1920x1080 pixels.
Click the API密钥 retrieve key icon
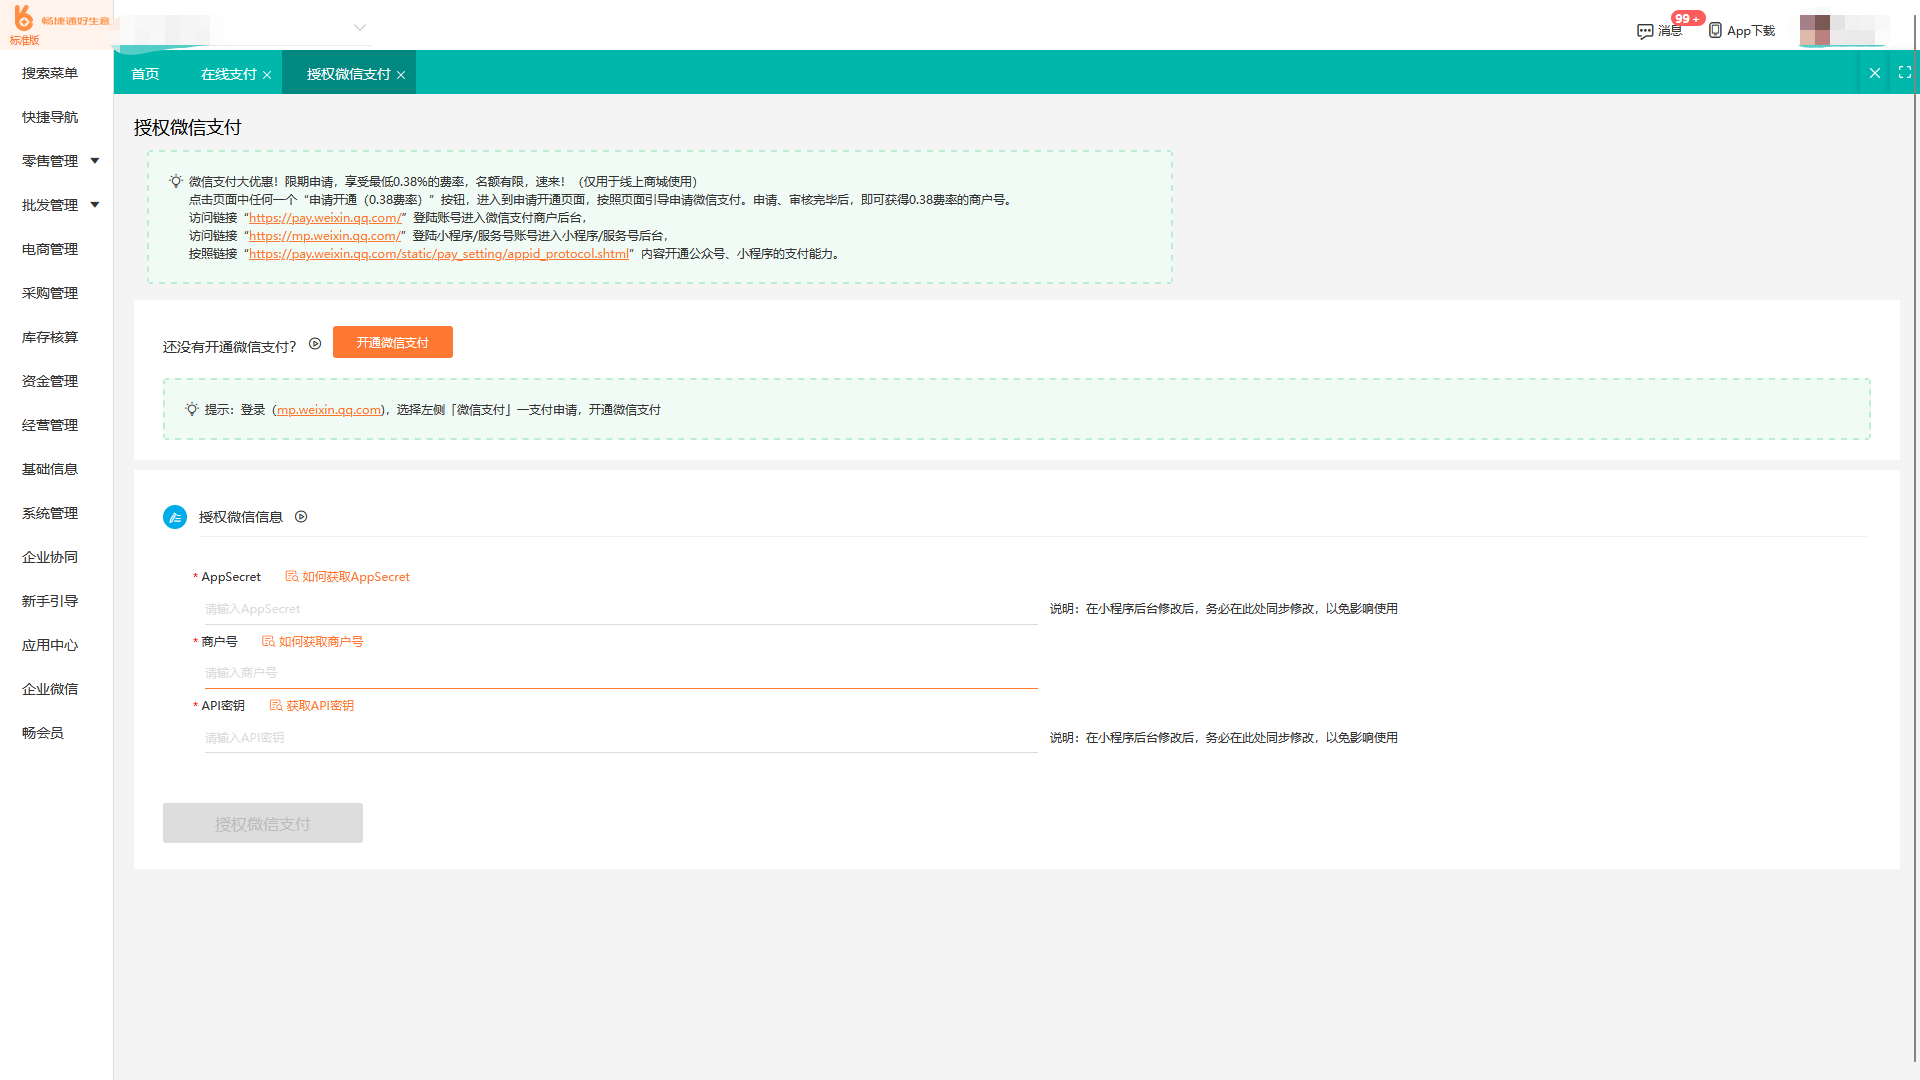(272, 704)
